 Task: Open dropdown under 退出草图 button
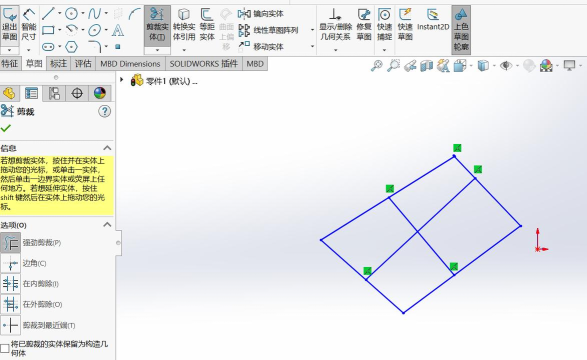tap(10, 50)
